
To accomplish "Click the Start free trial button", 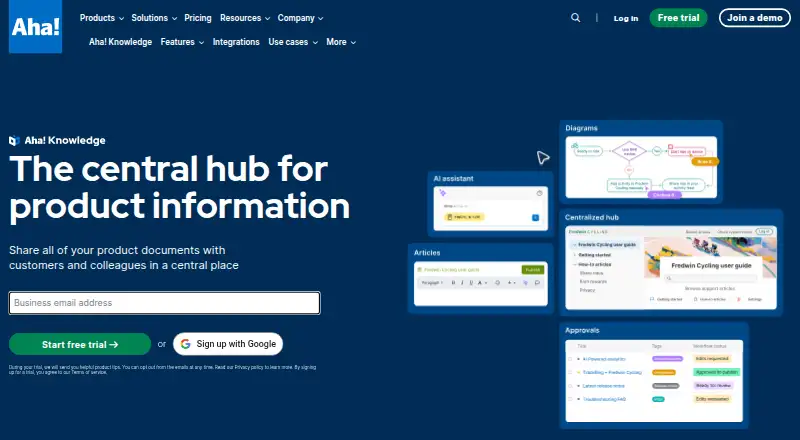I will tap(80, 345).
